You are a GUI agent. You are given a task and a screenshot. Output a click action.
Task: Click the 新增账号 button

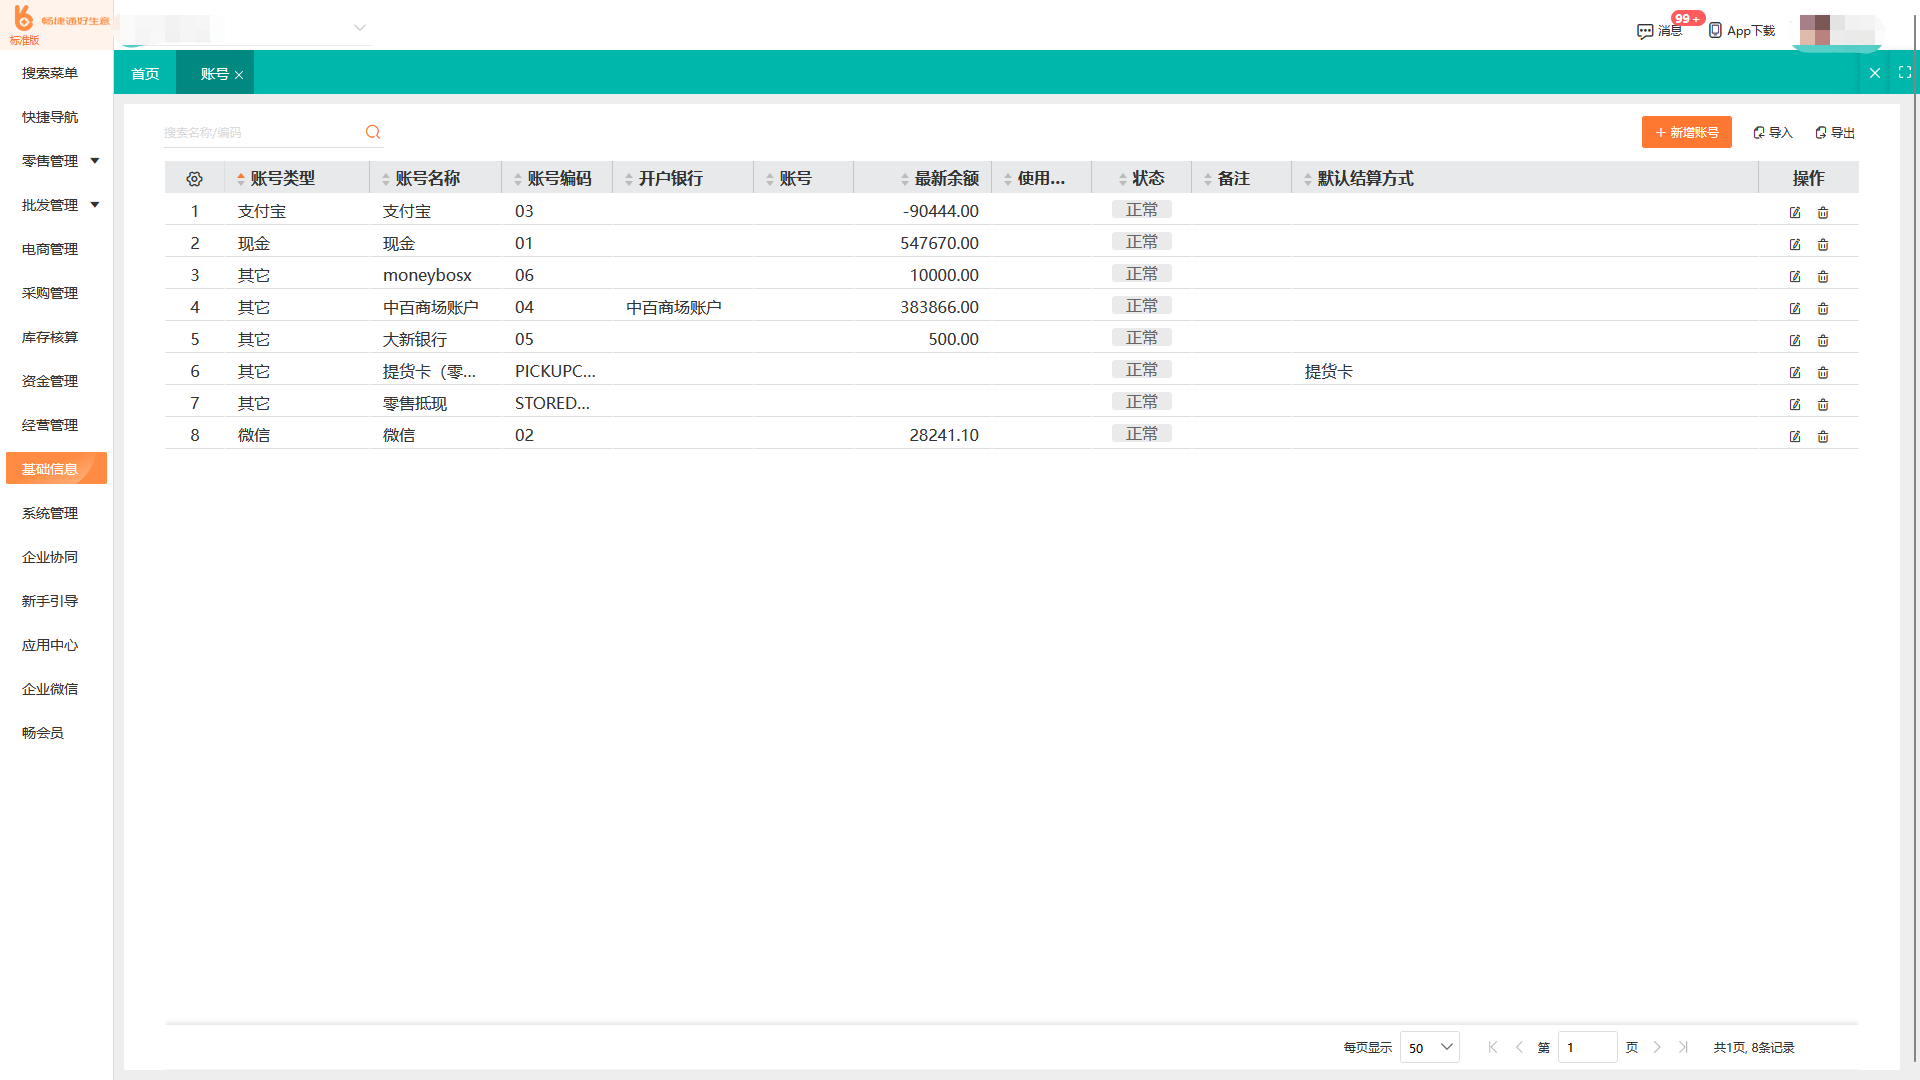coord(1689,131)
